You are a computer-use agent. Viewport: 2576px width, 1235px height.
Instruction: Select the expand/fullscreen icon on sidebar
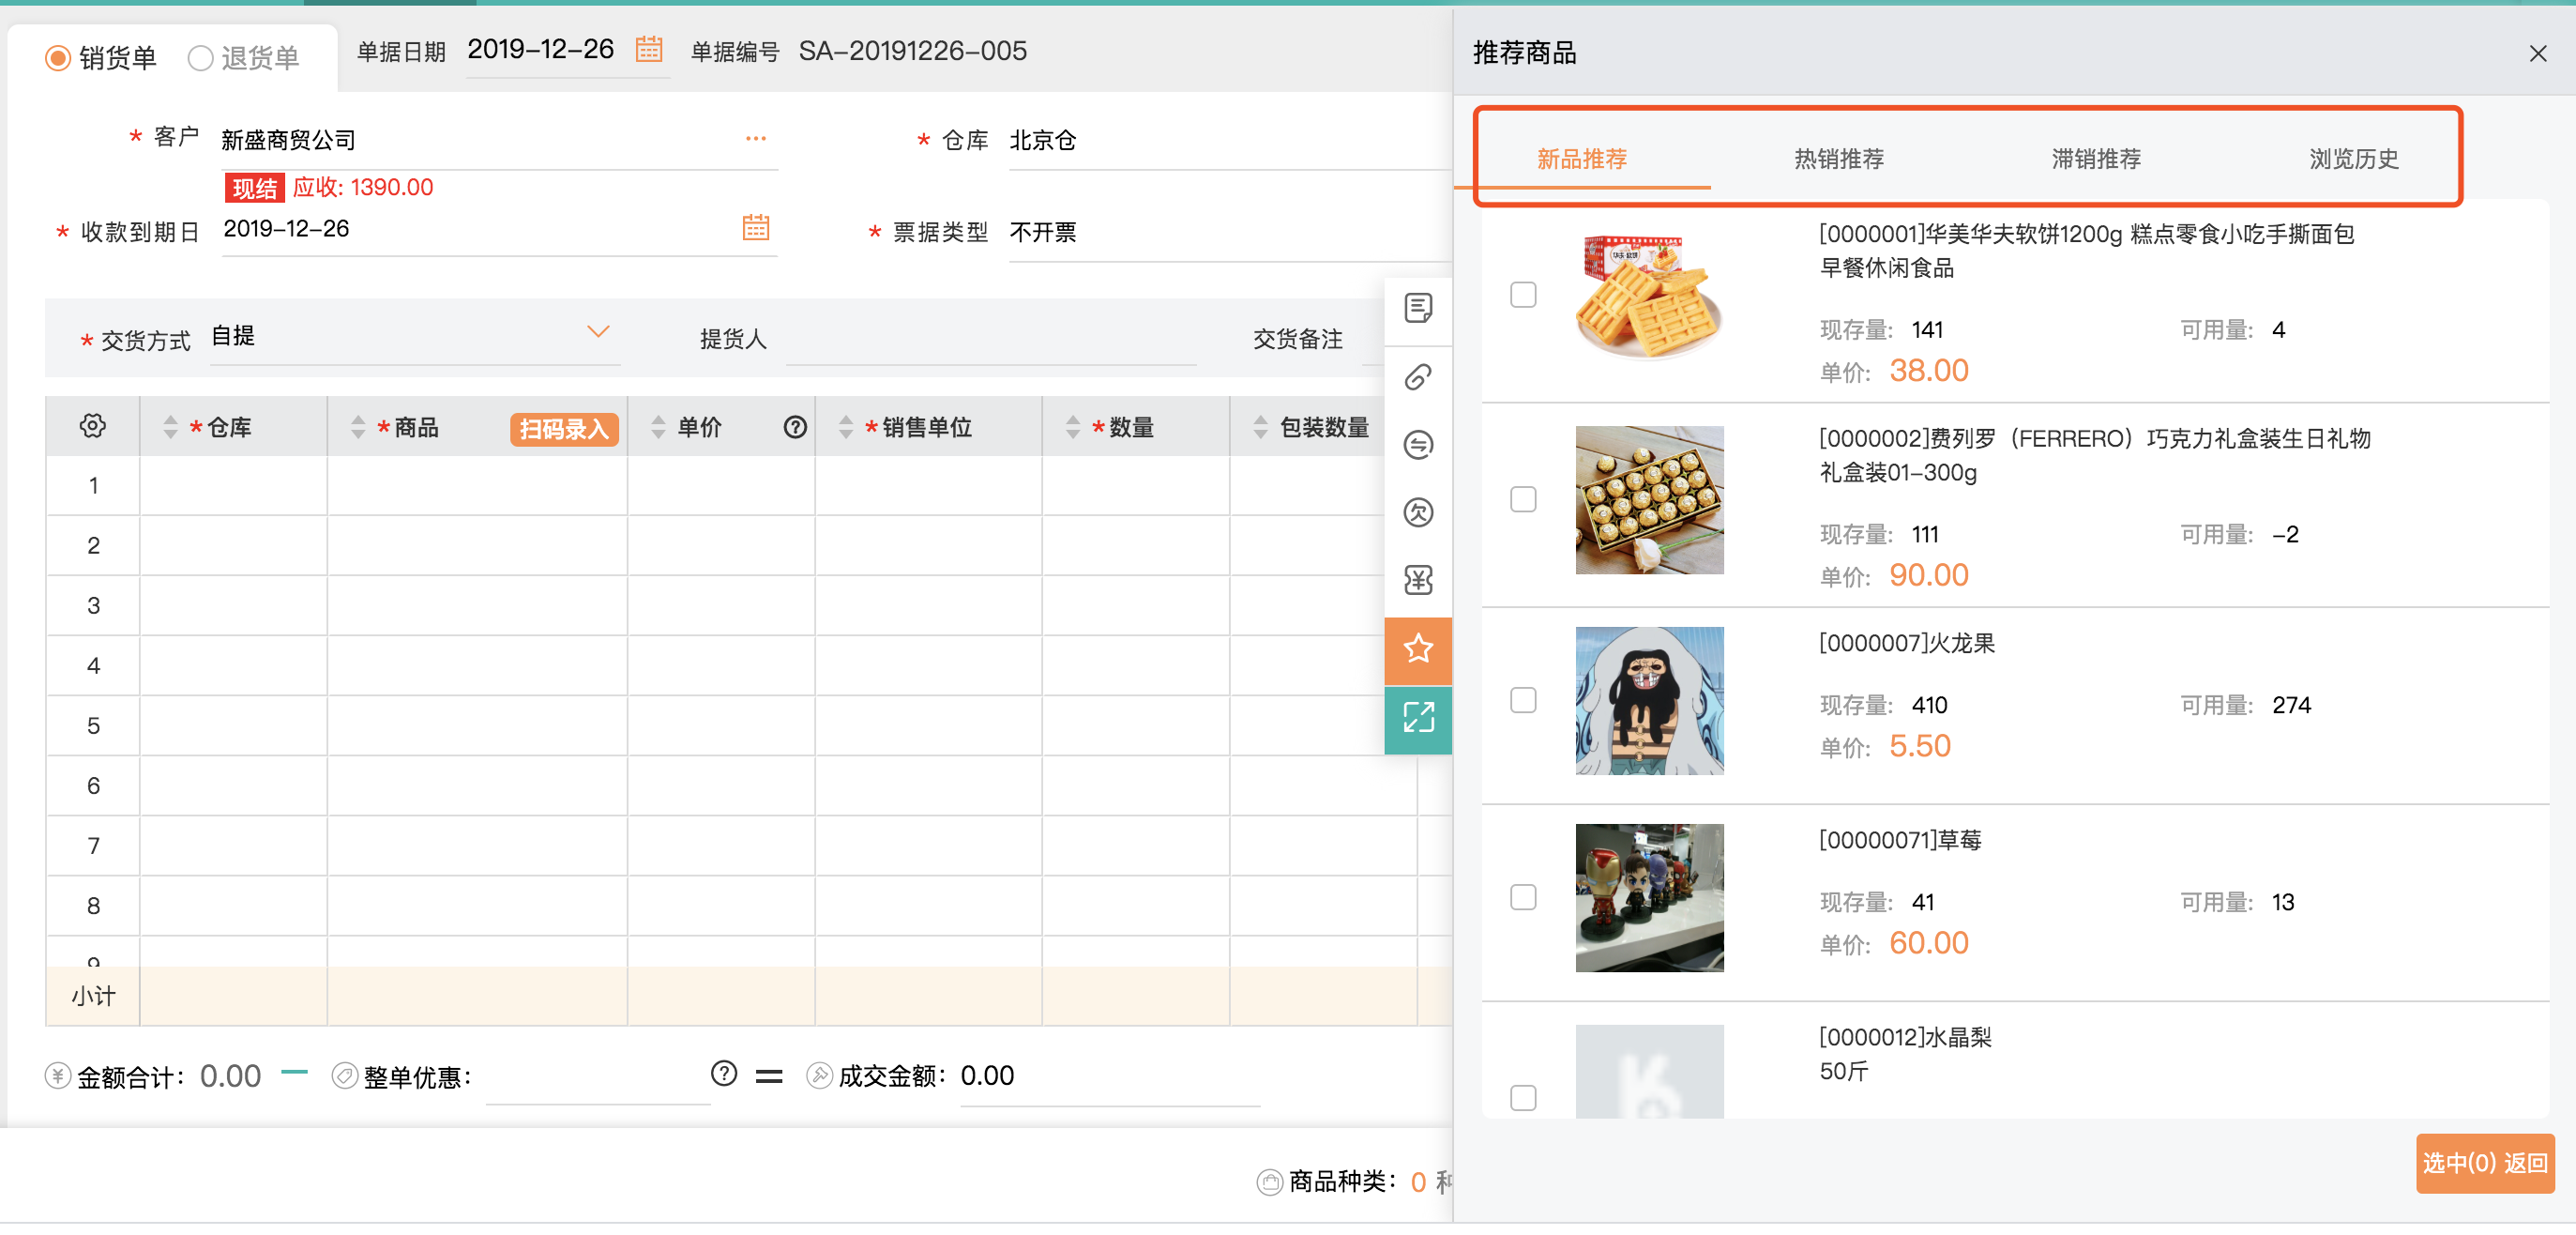(x=1417, y=719)
